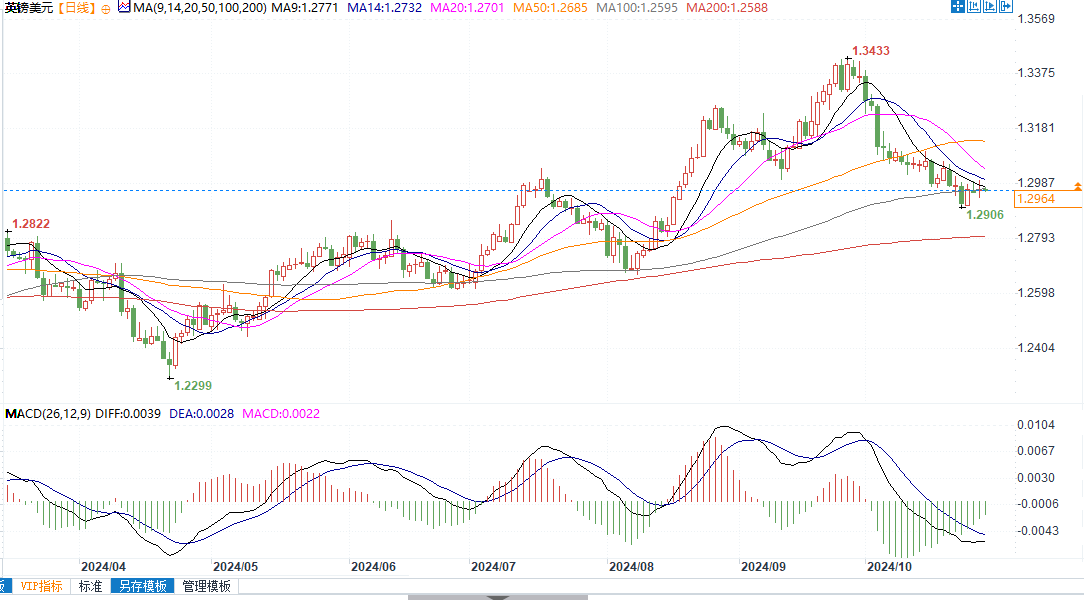Switch to the 标准 tab

(x=90, y=586)
